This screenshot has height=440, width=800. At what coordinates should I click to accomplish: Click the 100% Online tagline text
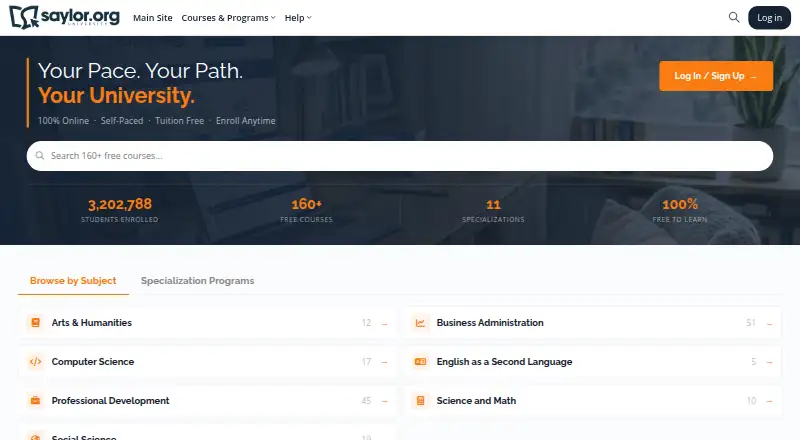tap(63, 121)
